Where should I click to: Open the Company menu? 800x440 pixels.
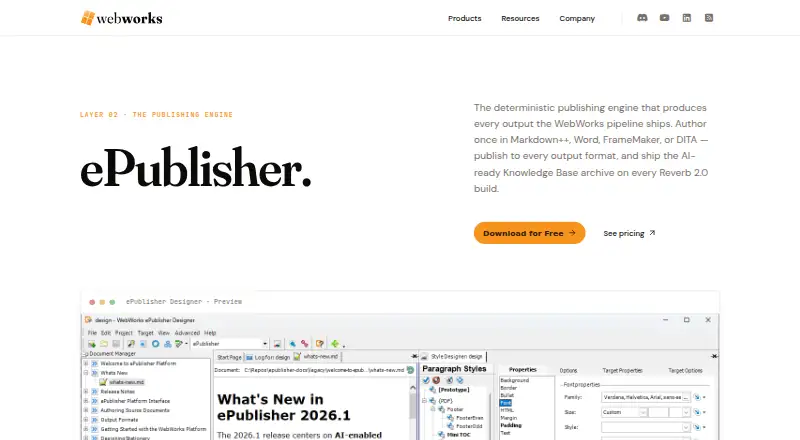[577, 18]
